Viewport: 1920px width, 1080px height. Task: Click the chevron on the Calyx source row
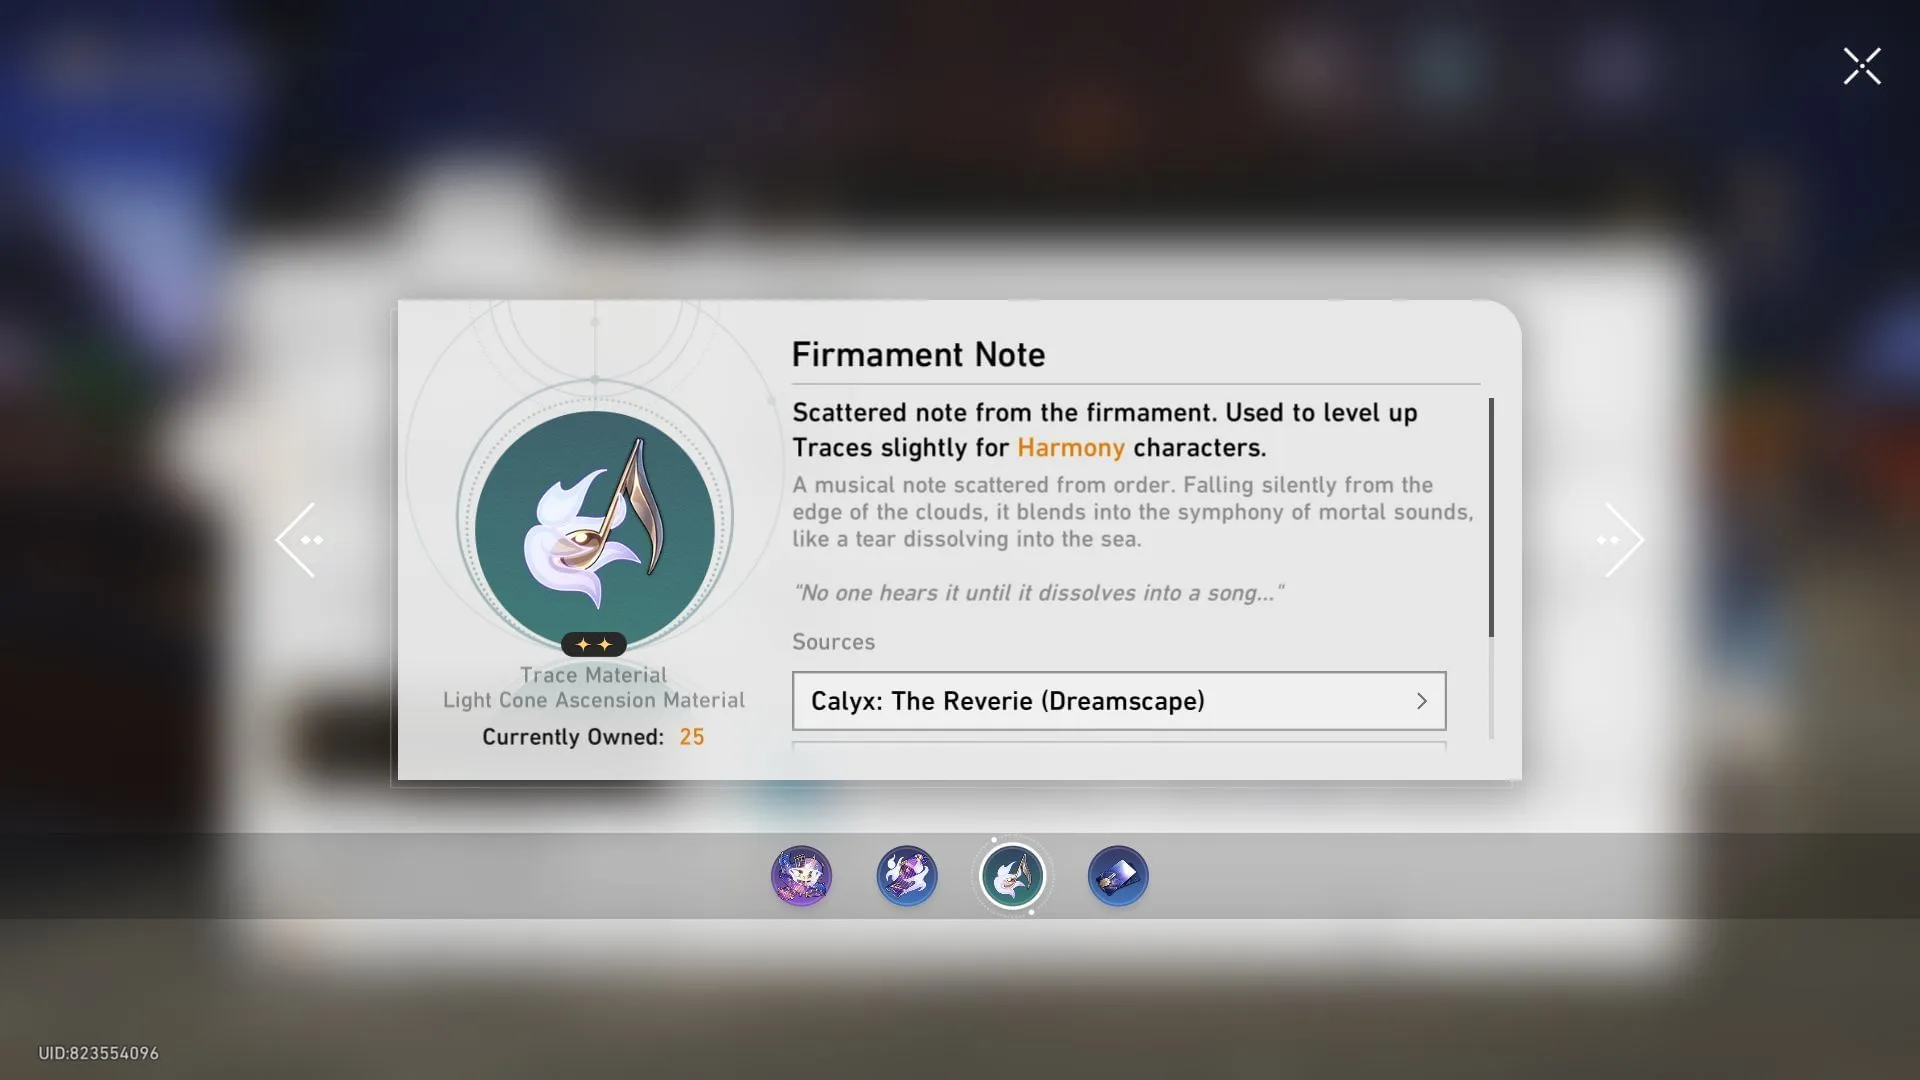point(1421,701)
